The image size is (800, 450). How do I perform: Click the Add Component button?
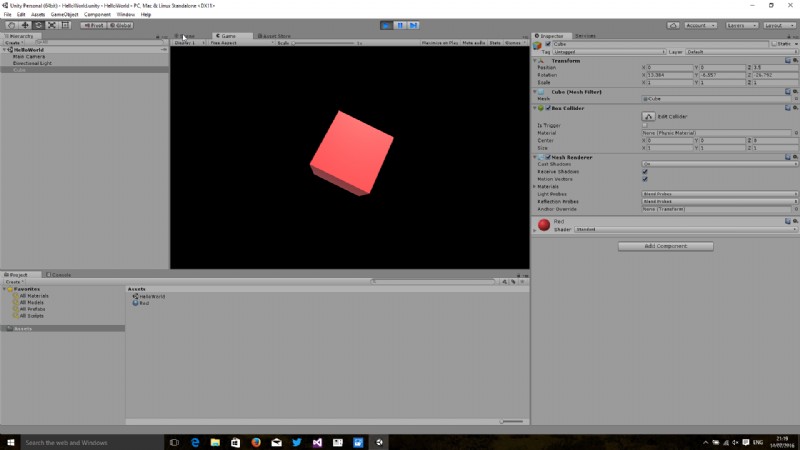(666, 246)
